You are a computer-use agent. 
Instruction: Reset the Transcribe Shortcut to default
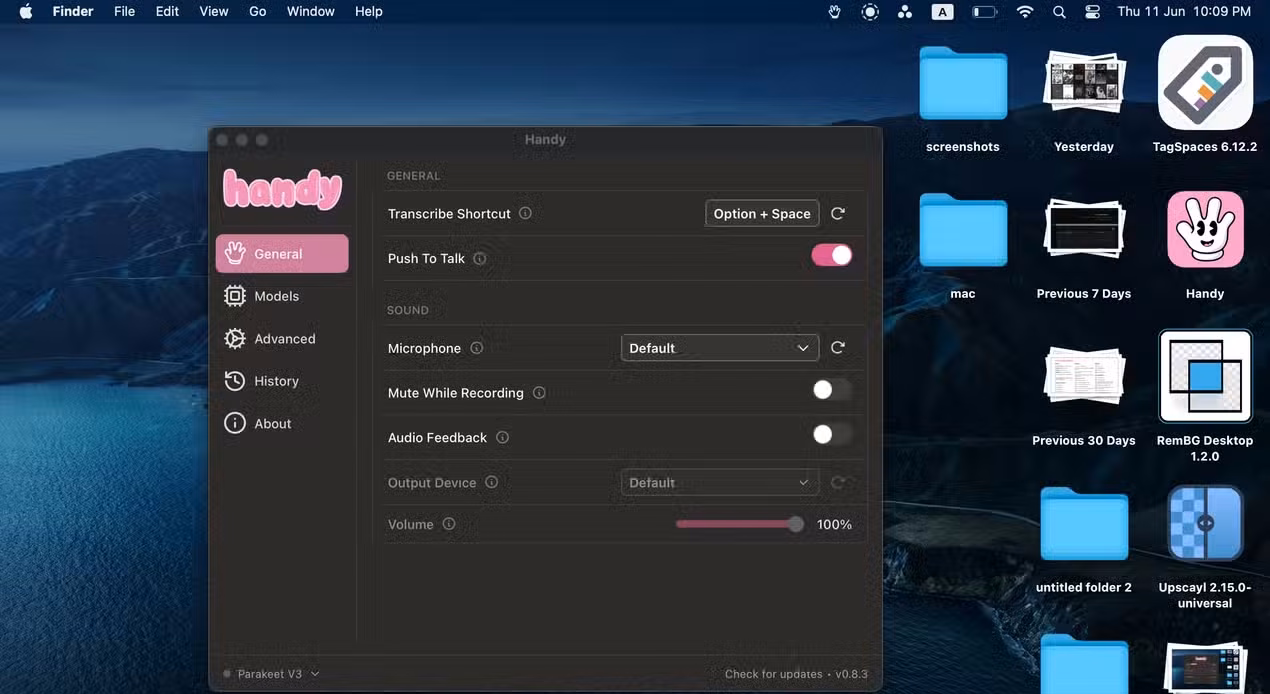pos(838,213)
